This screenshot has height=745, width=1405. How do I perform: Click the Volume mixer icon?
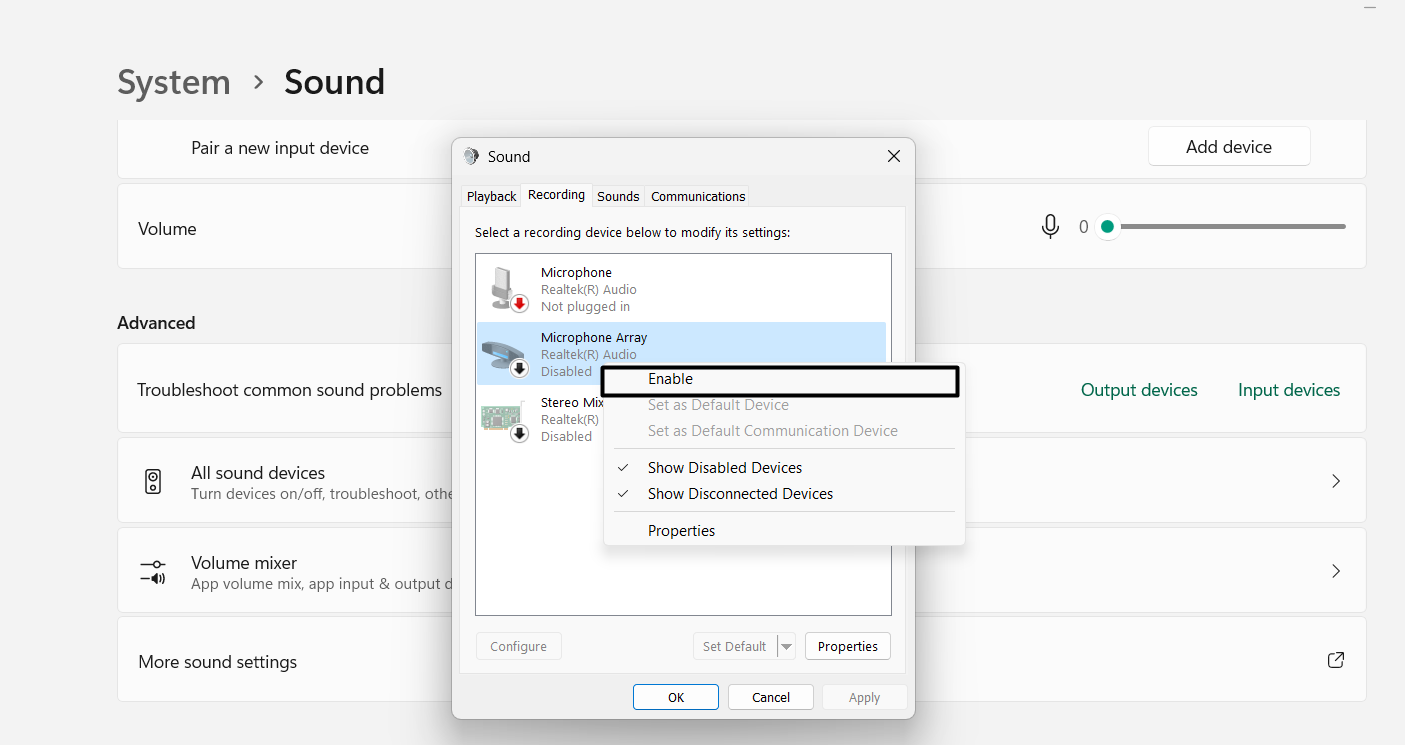click(153, 571)
